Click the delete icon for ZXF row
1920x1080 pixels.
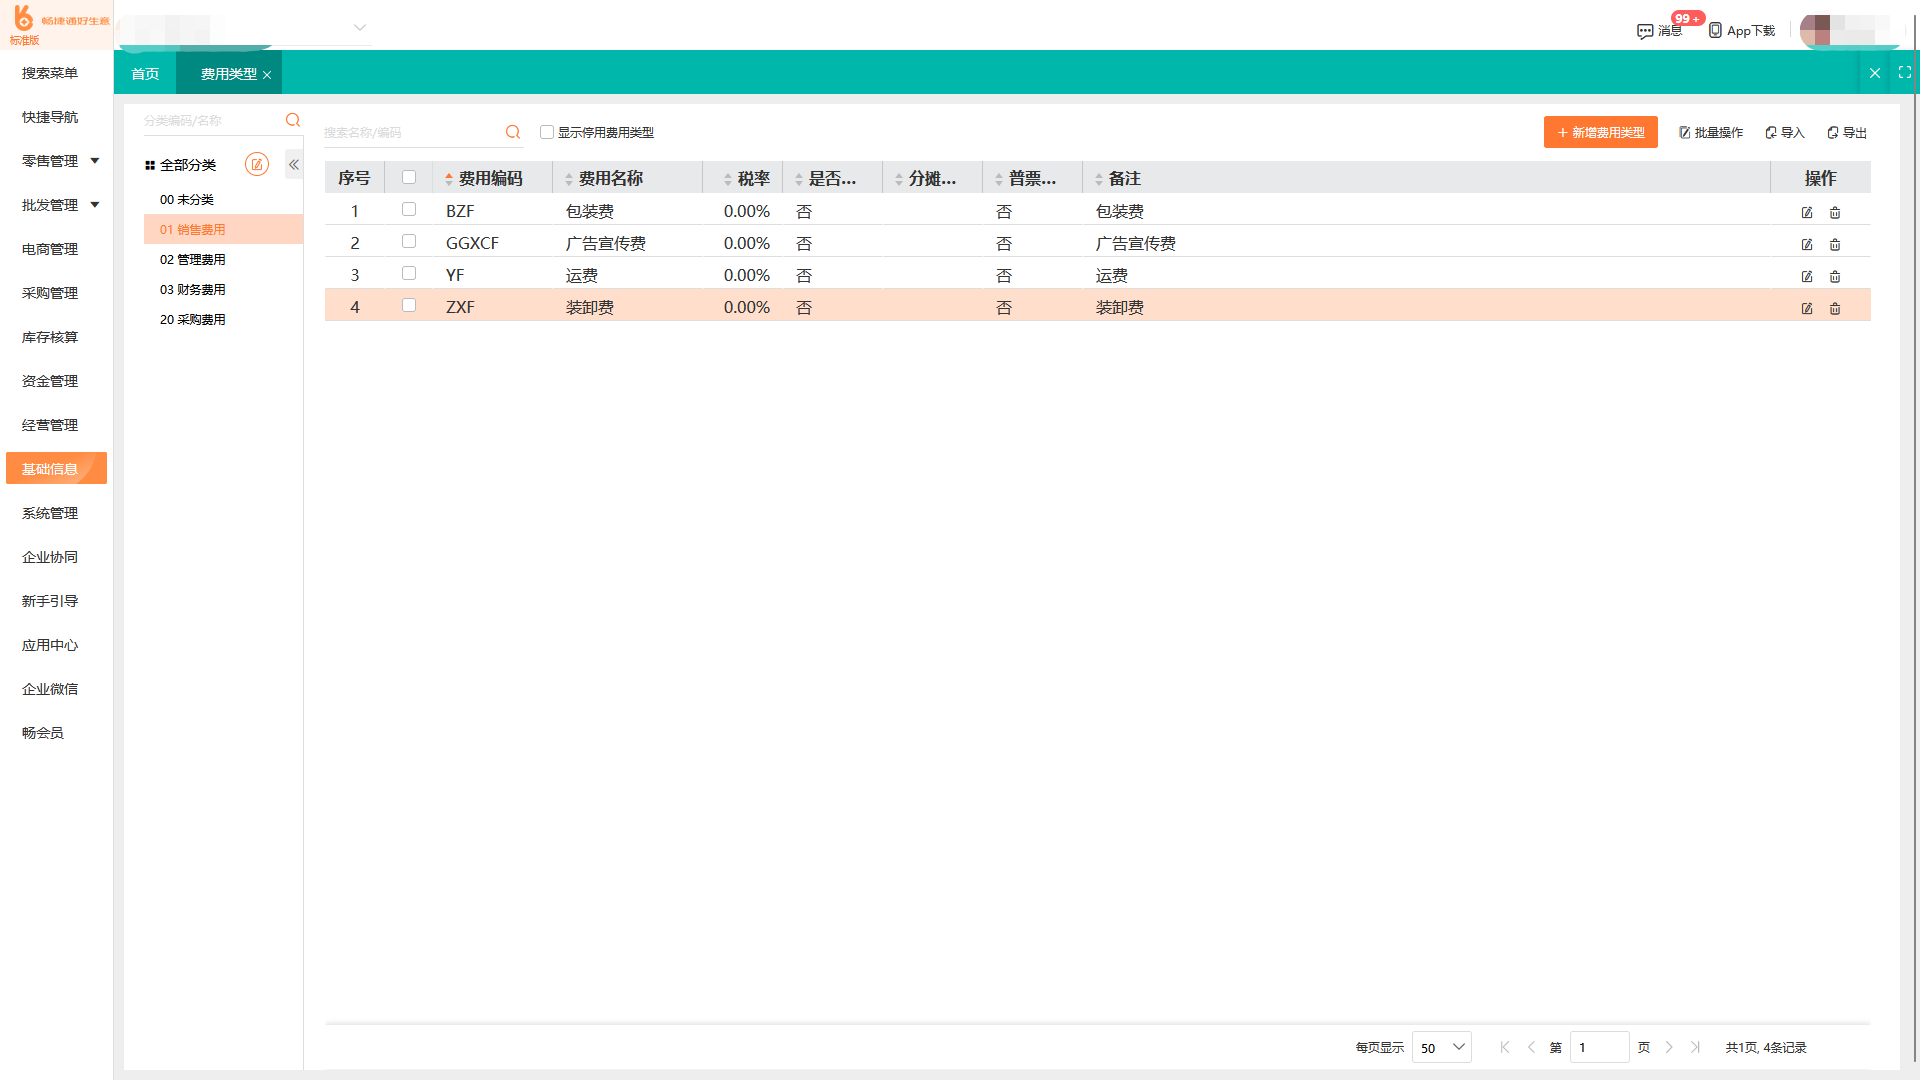click(x=1834, y=306)
